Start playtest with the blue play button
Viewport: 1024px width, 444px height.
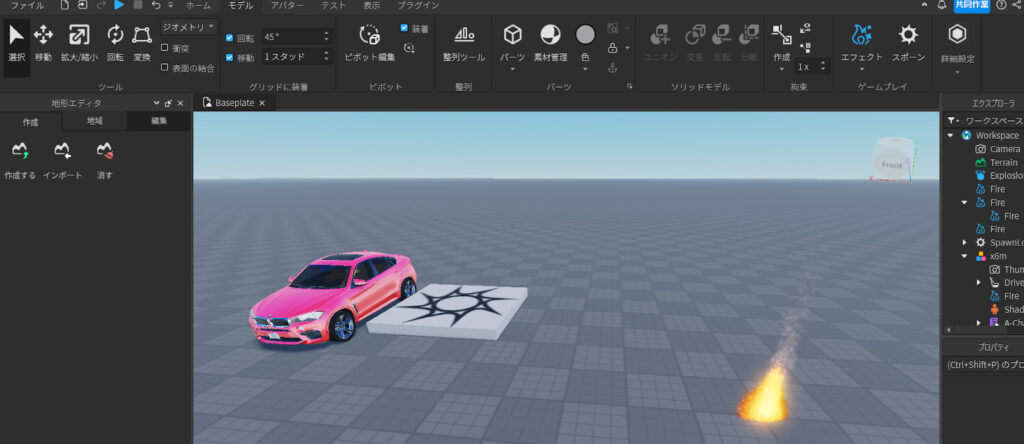[119, 5]
